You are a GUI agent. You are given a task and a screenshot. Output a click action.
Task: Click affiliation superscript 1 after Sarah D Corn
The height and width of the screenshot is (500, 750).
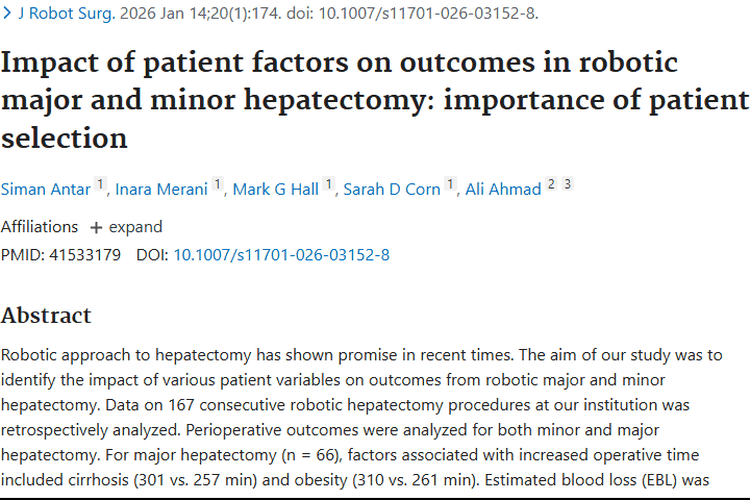[450, 184]
